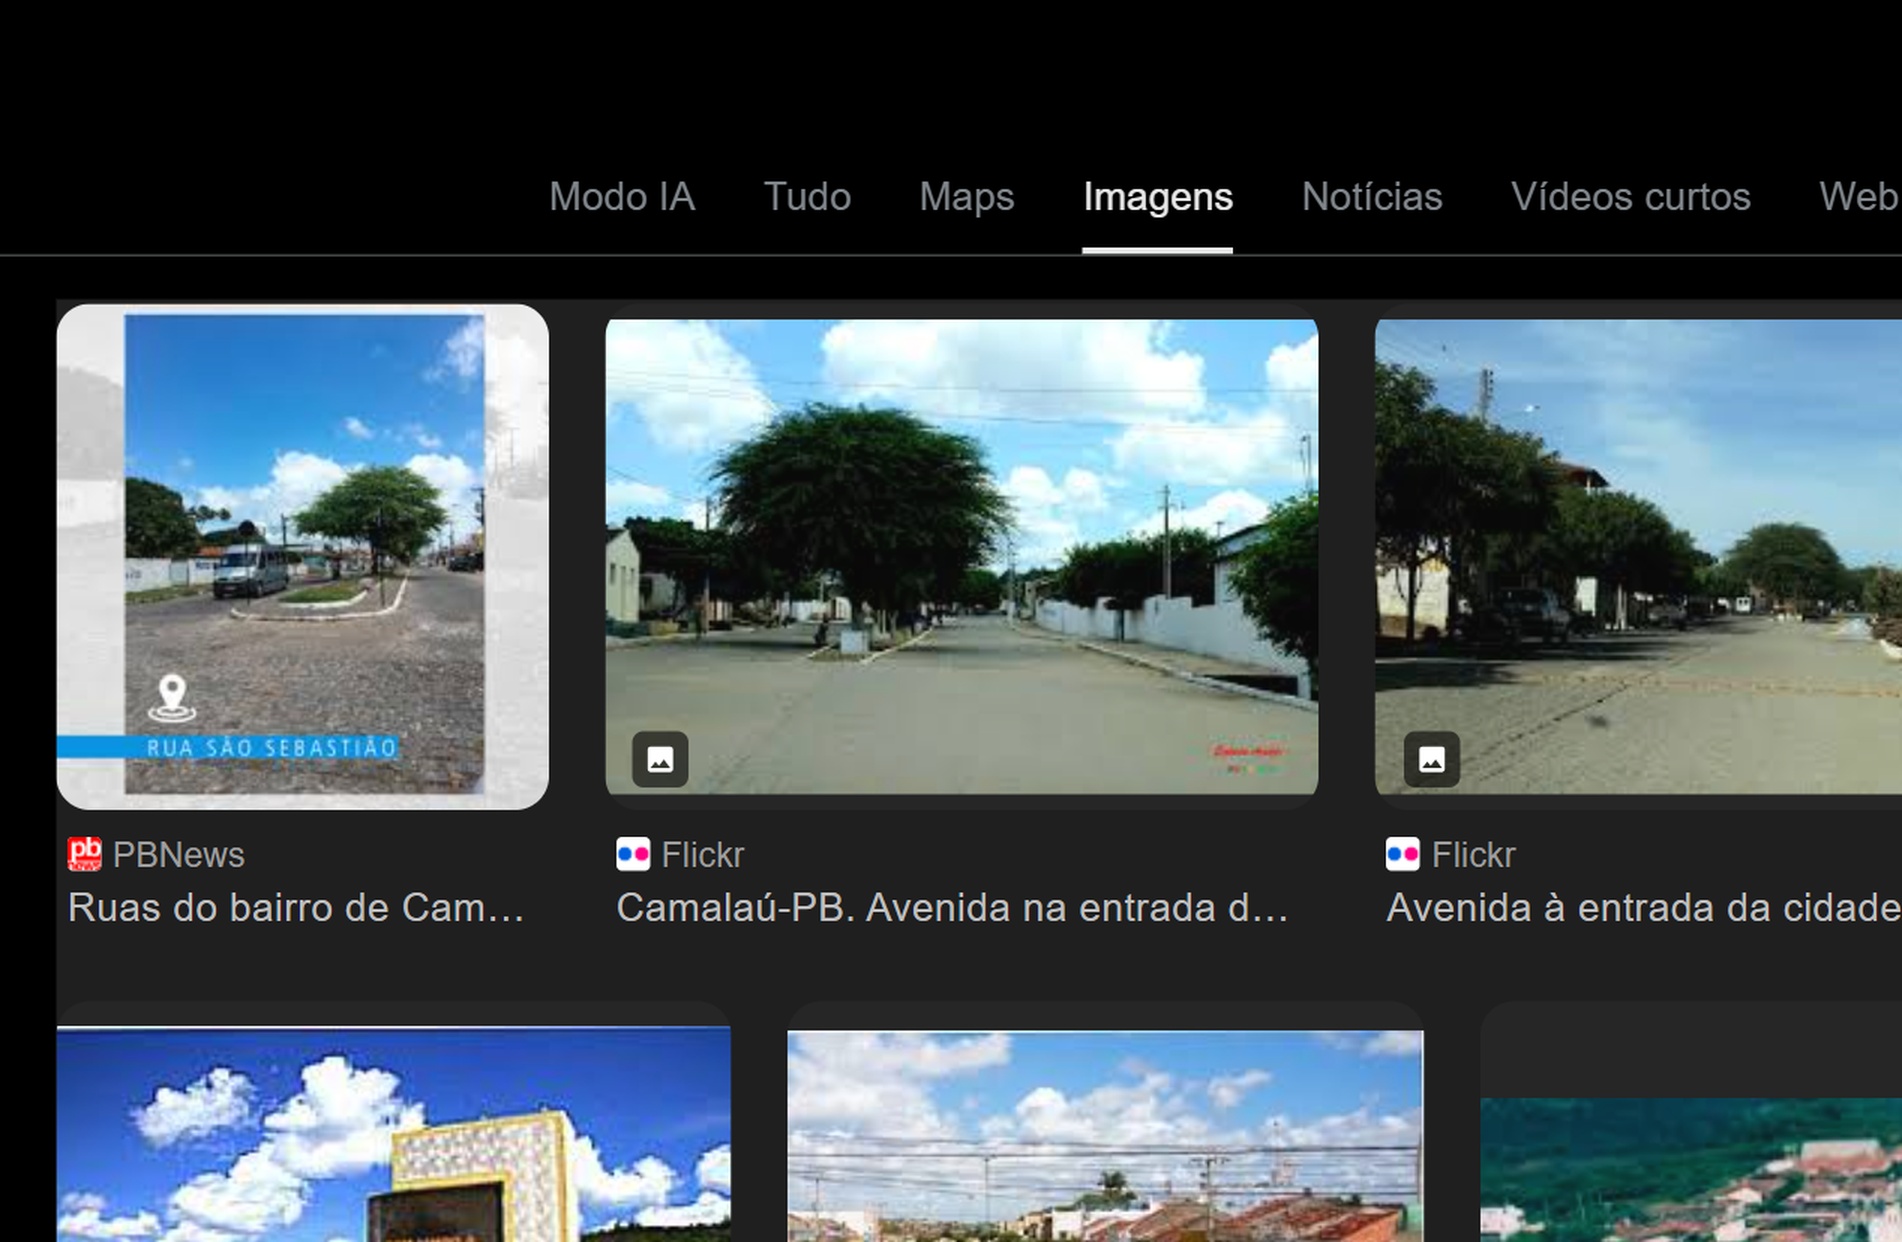The height and width of the screenshot is (1242, 1902).
Task: Click the Flickr logo under the Avenida à entrada image
Action: (1402, 854)
